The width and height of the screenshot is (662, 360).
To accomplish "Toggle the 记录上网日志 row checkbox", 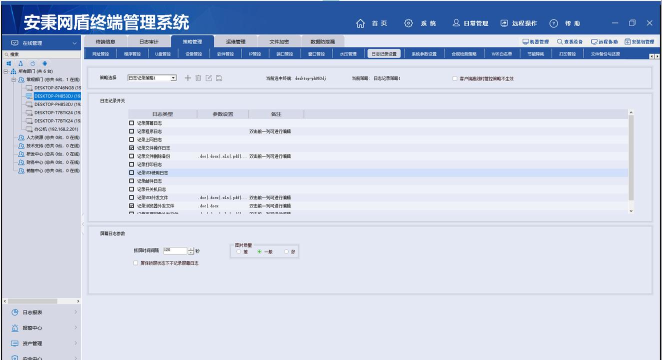I will coord(131,139).
